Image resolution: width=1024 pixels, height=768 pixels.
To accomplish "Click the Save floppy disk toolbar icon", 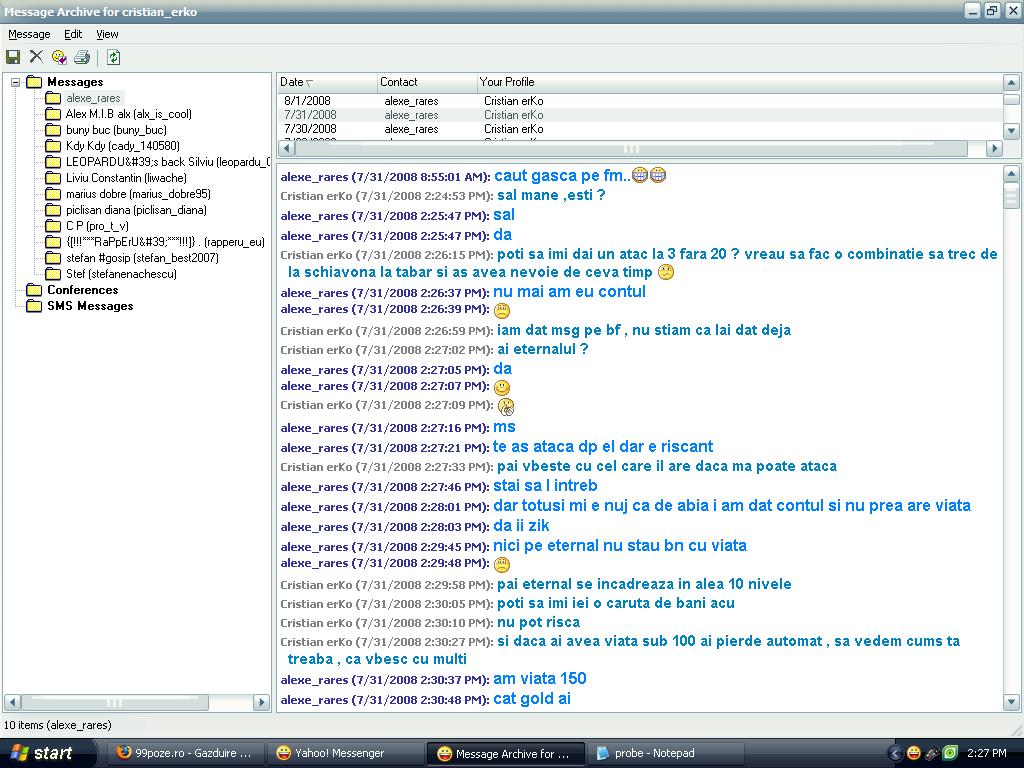I will click(x=13, y=57).
